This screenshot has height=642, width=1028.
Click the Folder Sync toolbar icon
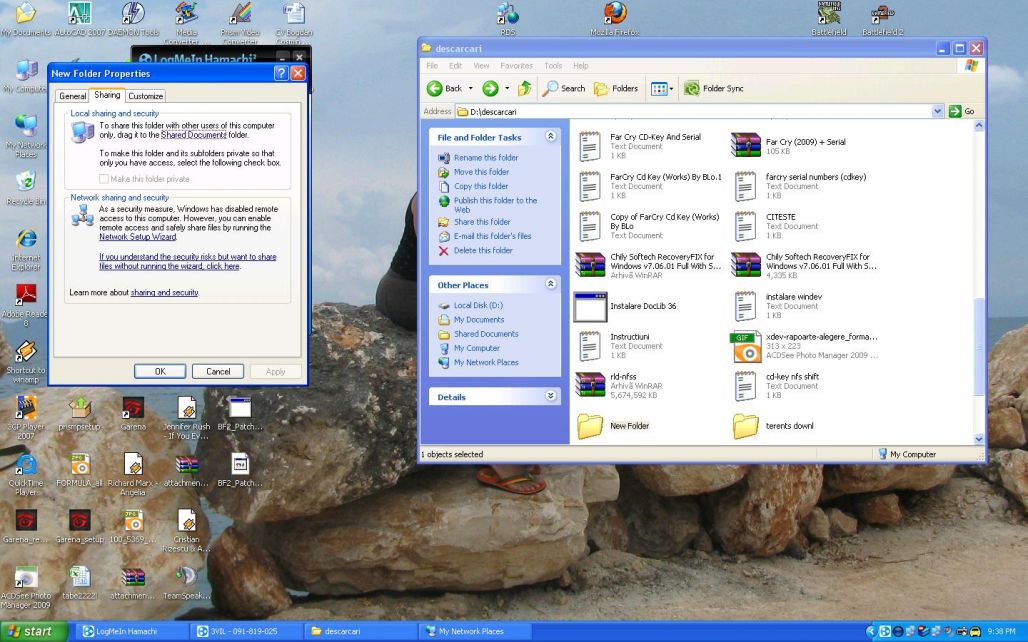click(714, 88)
